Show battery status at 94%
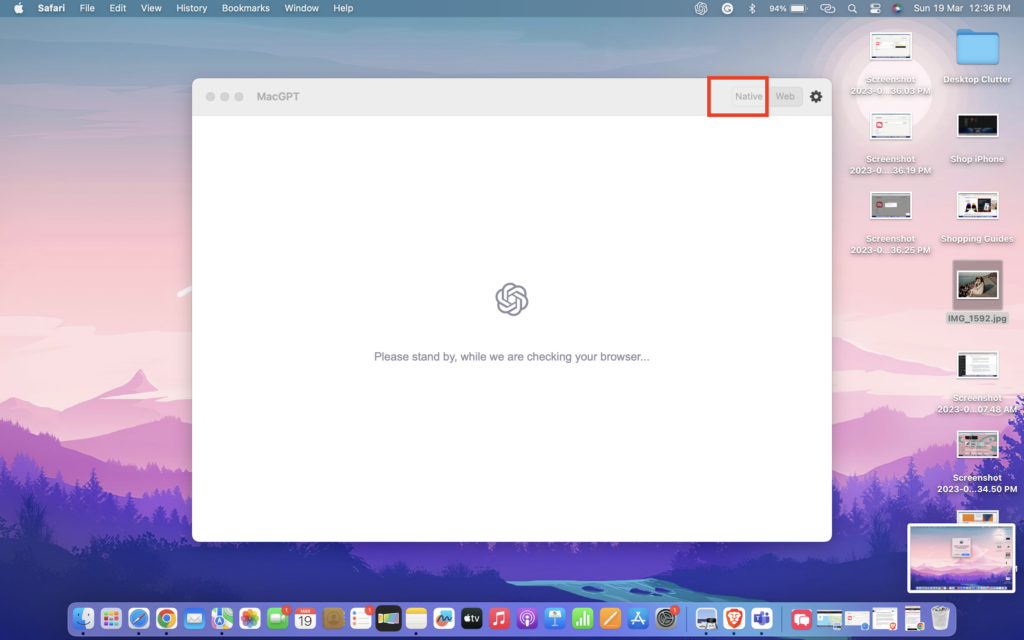Viewport: 1024px width, 640px height. tap(788, 8)
